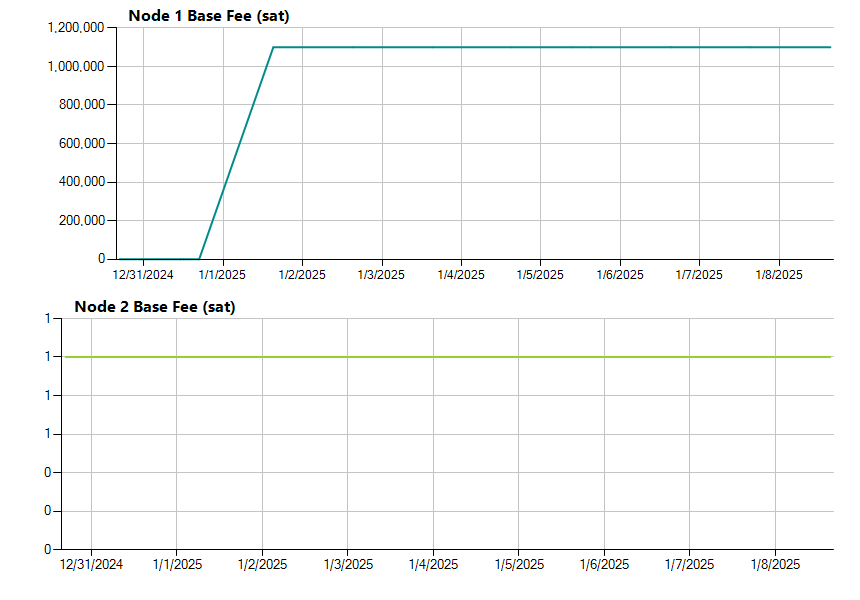Select 1/6/2025 date on Node 2 x-axis
The image size is (860, 600).
tap(604, 564)
